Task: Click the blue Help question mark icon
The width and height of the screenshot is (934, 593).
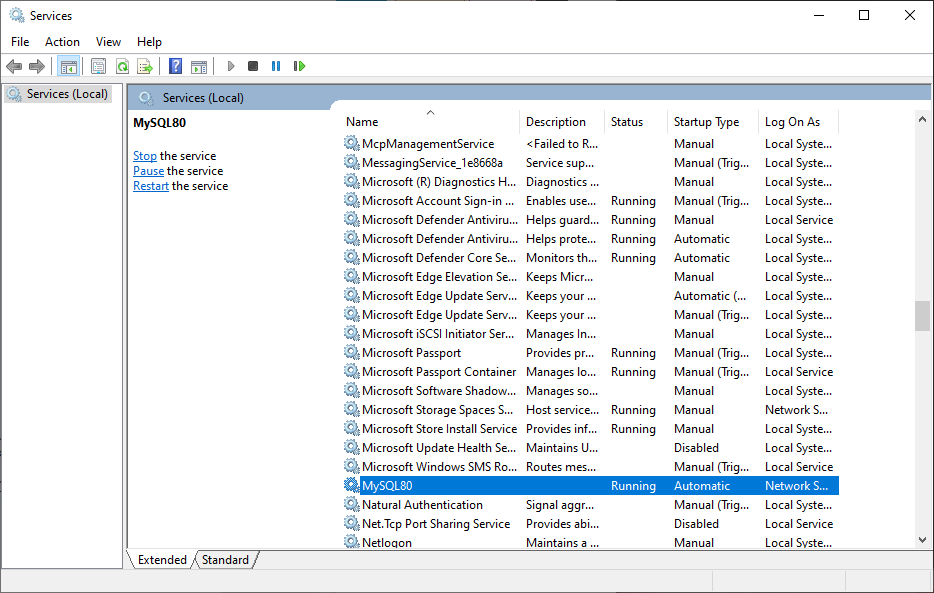Action: click(x=175, y=66)
